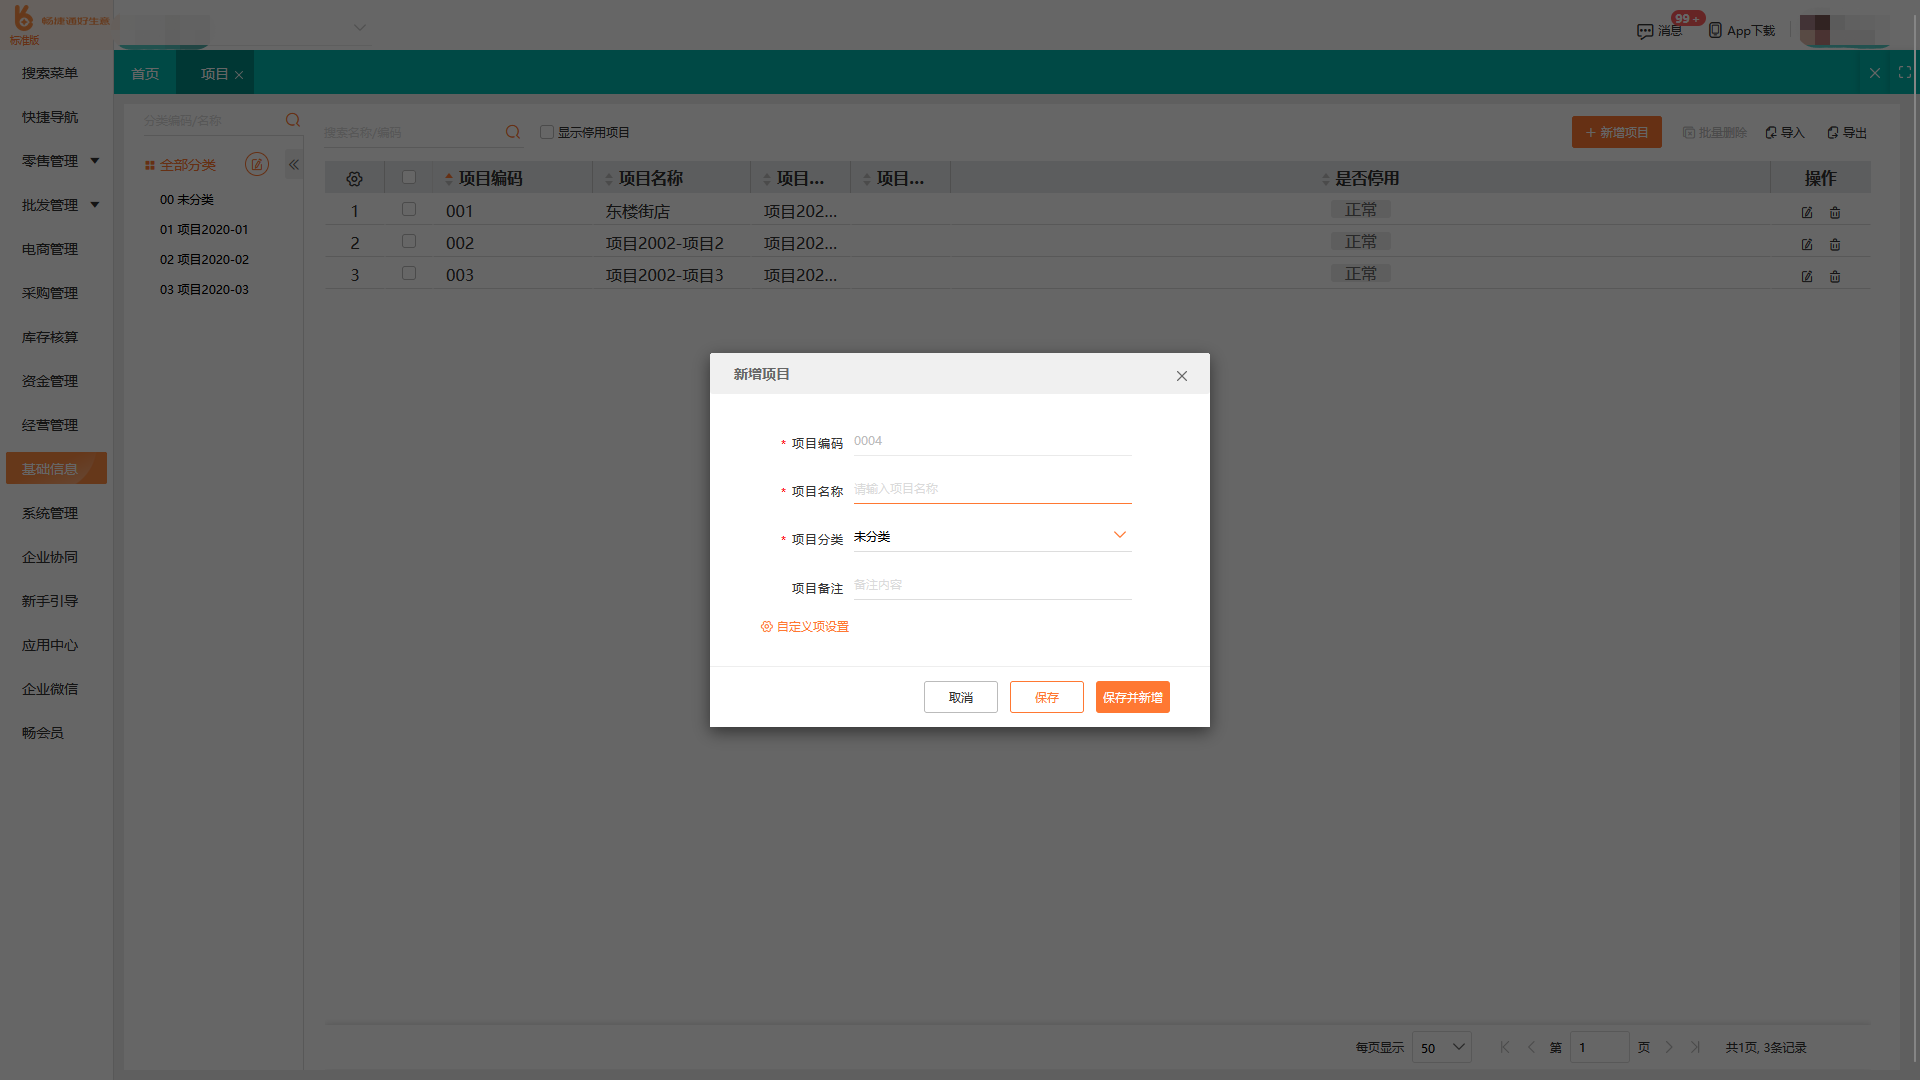Select 项目 tab in top navigation
The height and width of the screenshot is (1080, 1920).
point(214,73)
